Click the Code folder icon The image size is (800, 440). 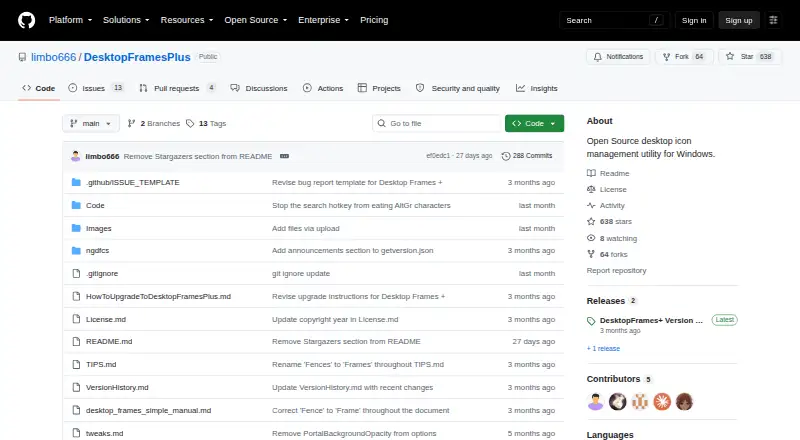tap(76, 205)
